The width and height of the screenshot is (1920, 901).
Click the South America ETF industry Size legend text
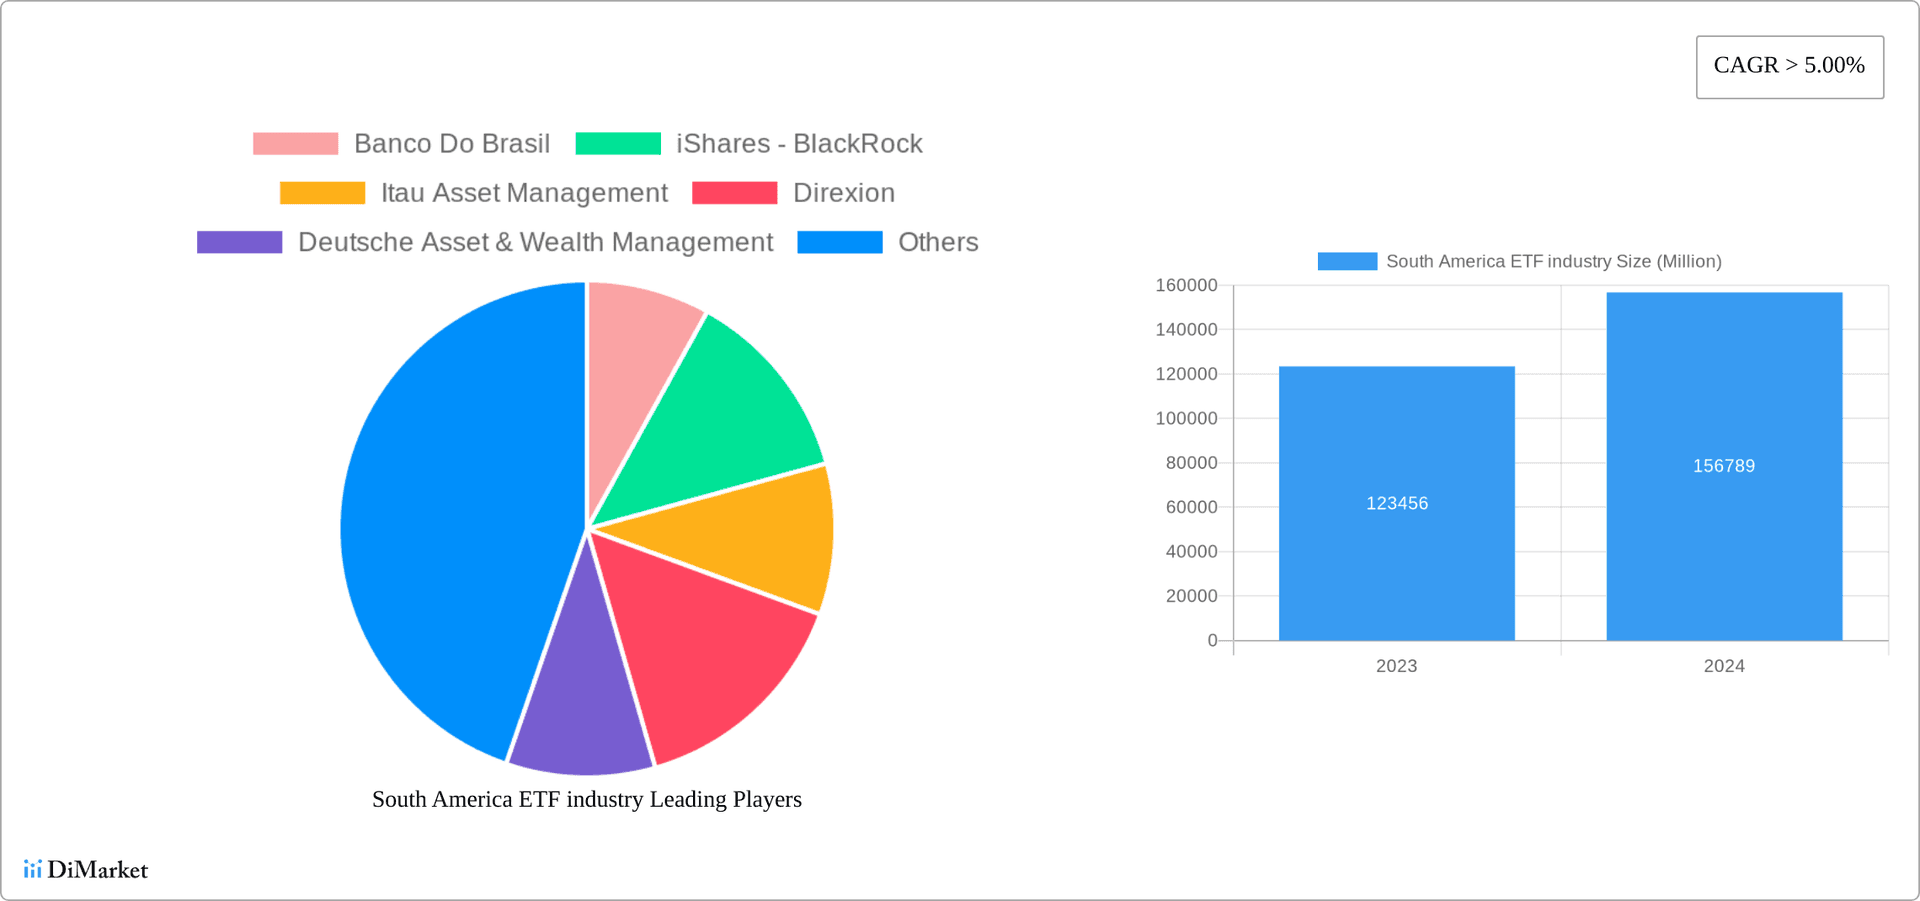click(1554, 261)
